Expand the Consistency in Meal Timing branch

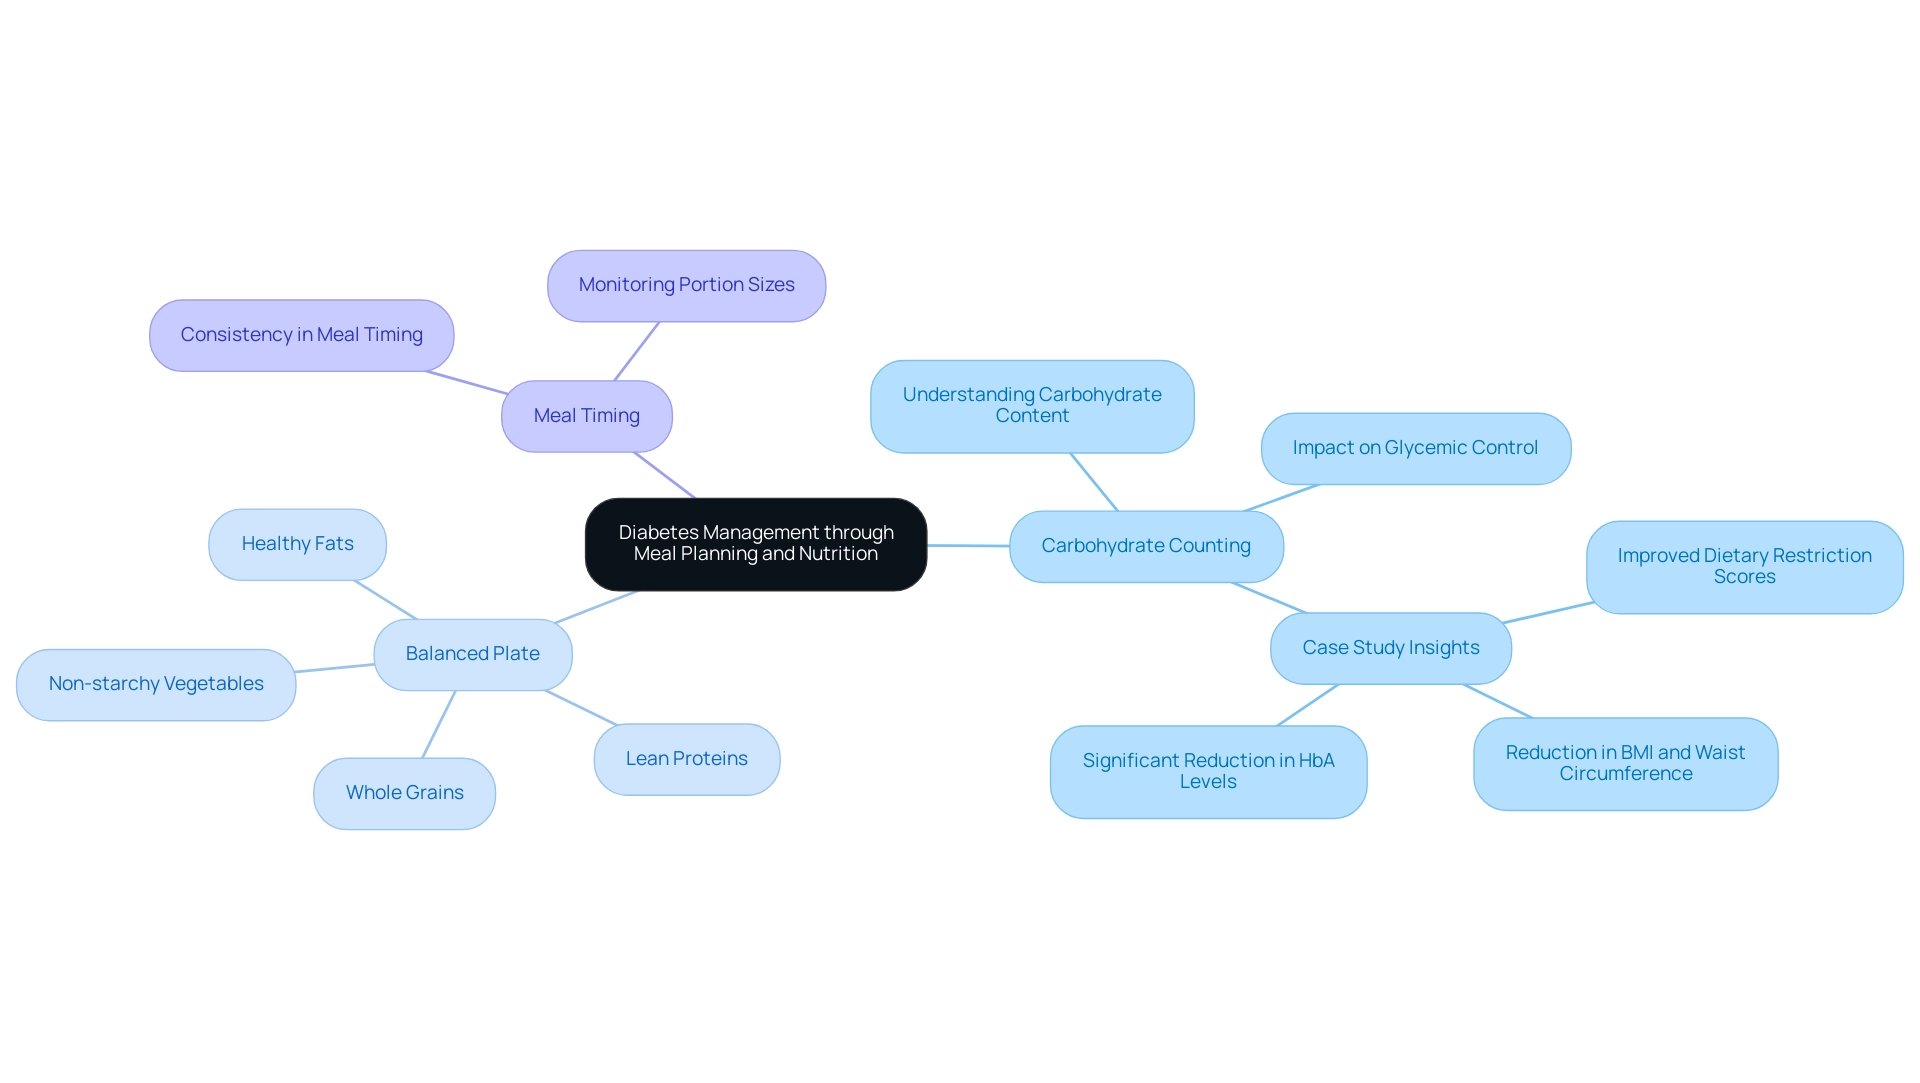coord(301,332)
